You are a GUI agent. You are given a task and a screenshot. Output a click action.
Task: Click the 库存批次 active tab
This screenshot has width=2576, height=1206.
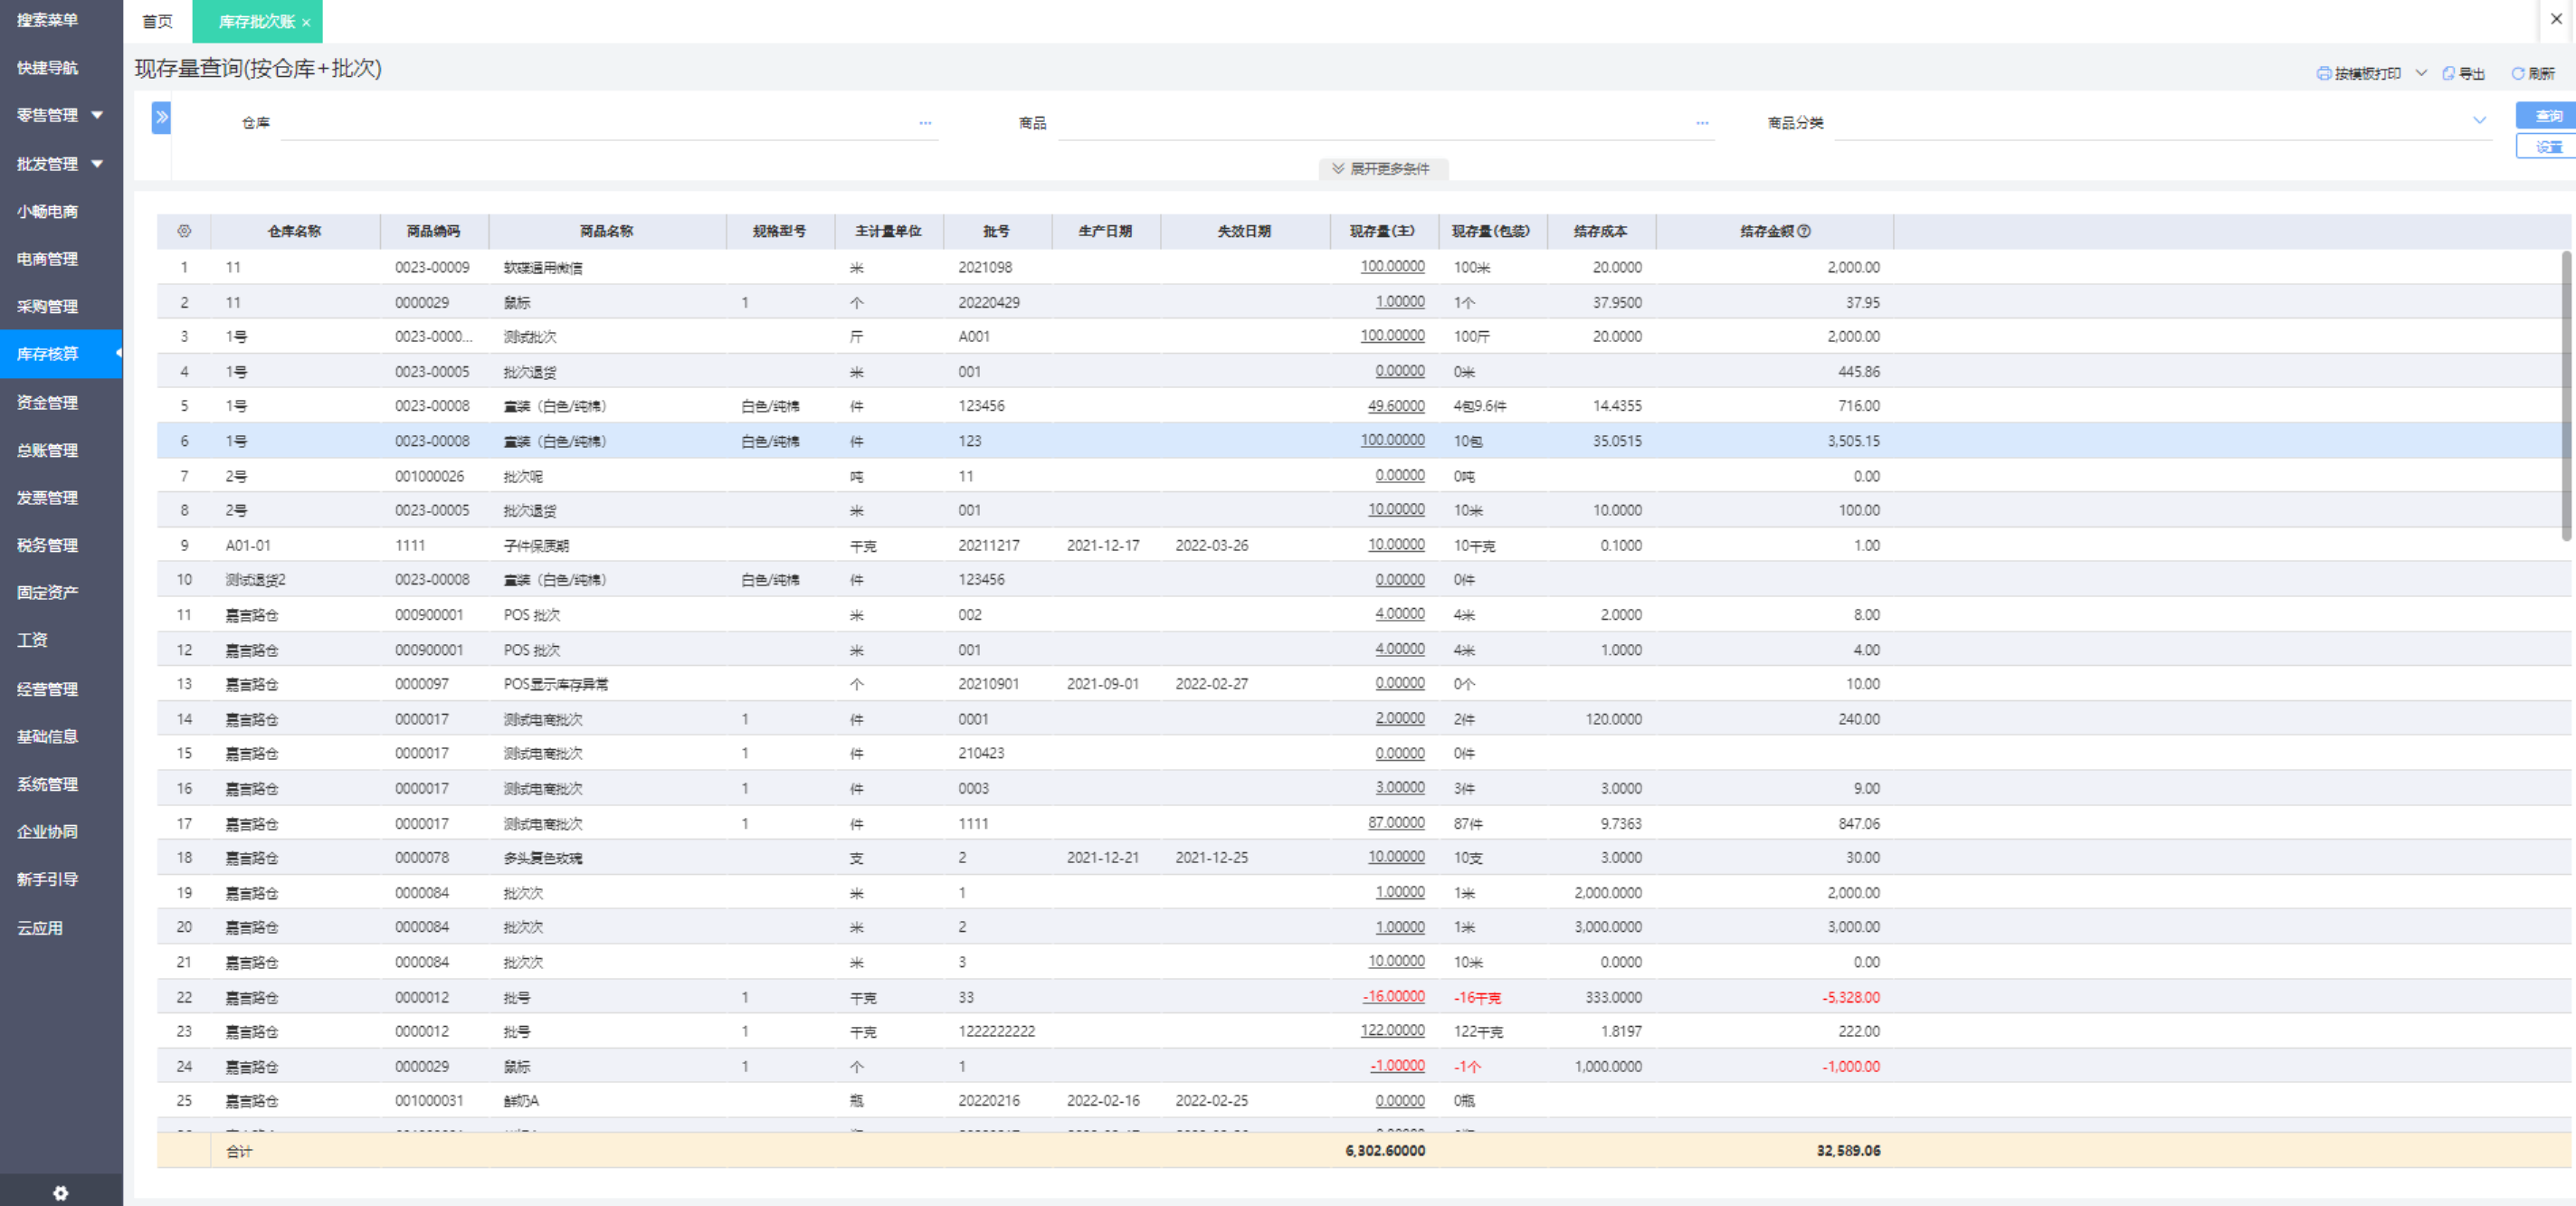[254, 20]
